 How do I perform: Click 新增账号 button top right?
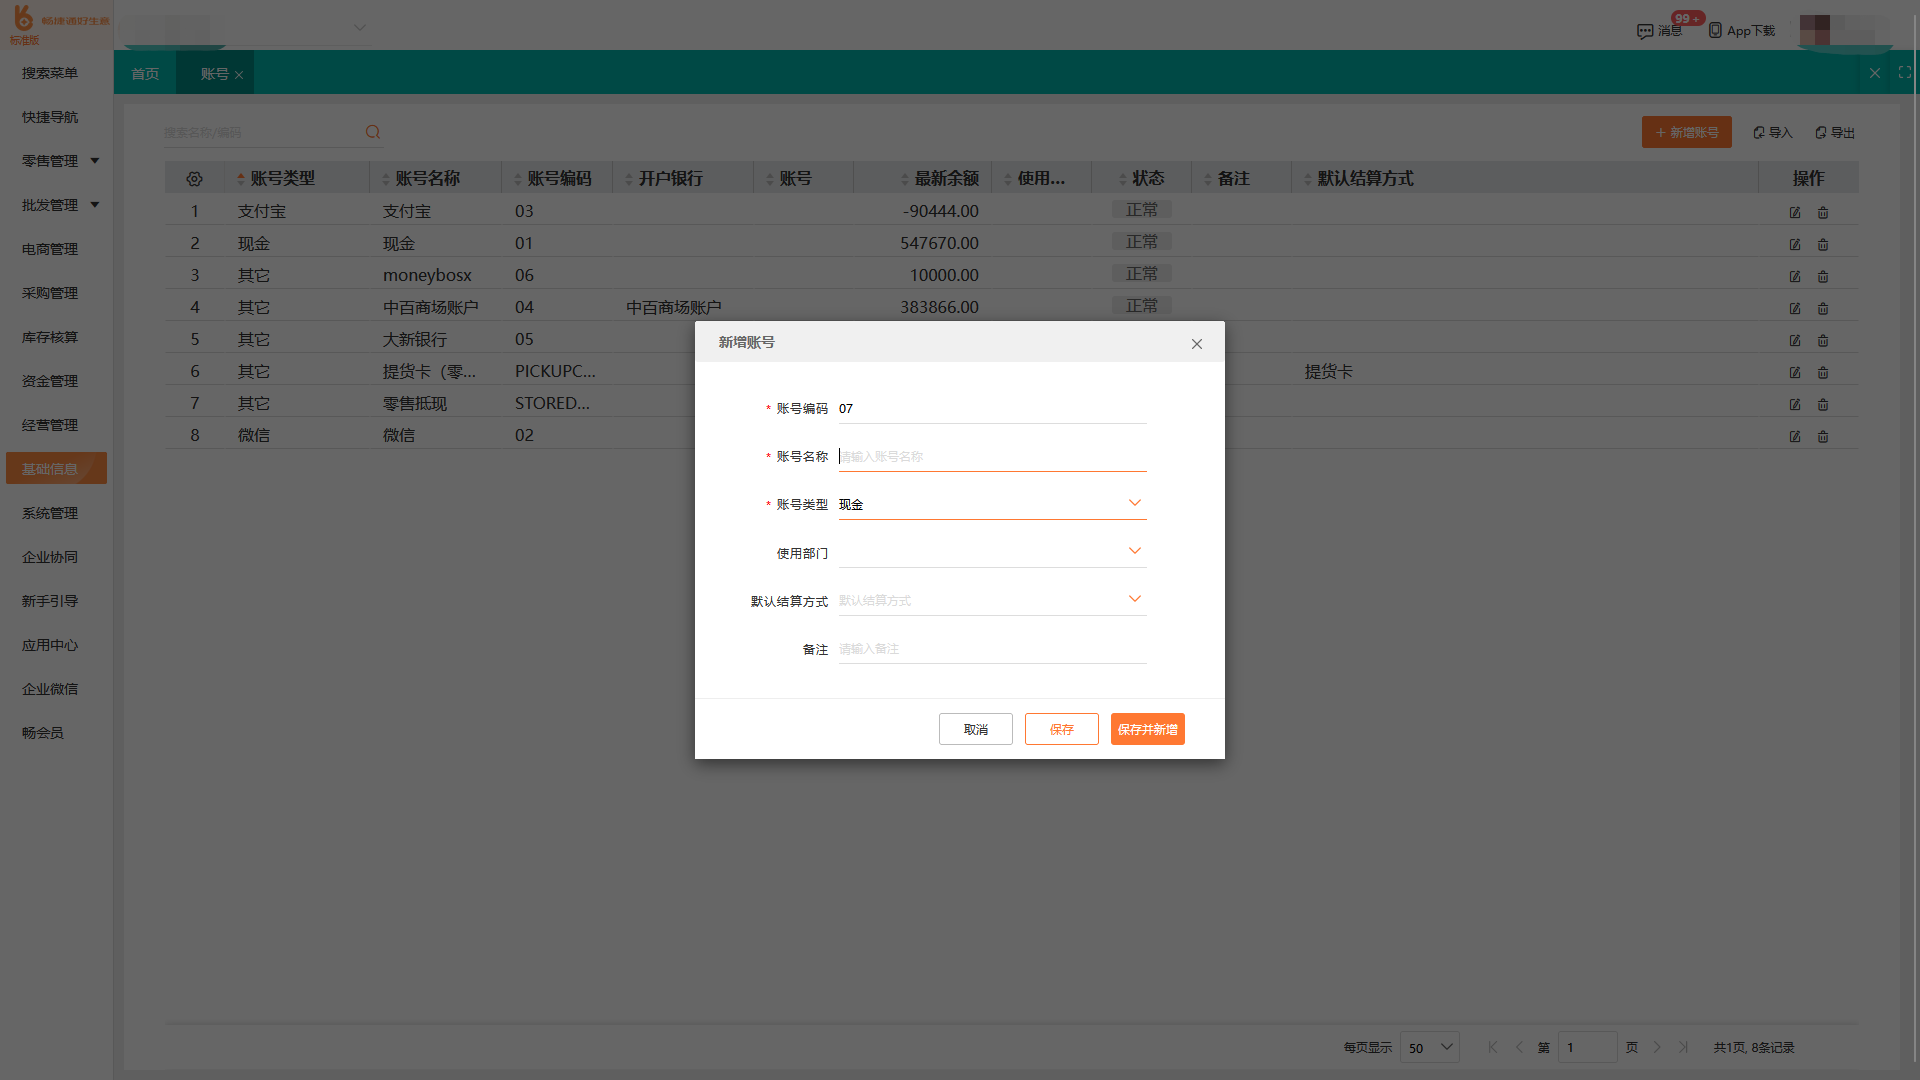pos(1688,132)
